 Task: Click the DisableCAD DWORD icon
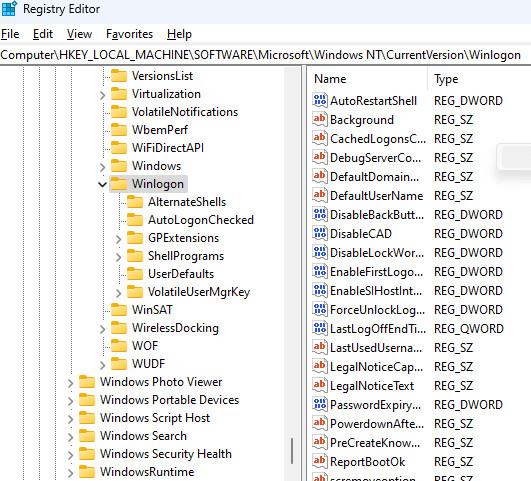coord(320,233)
